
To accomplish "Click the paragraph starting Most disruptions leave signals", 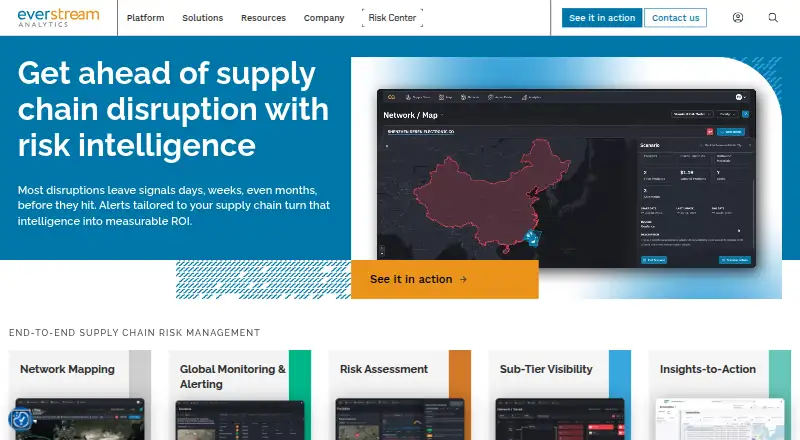I will pos(173,205).
